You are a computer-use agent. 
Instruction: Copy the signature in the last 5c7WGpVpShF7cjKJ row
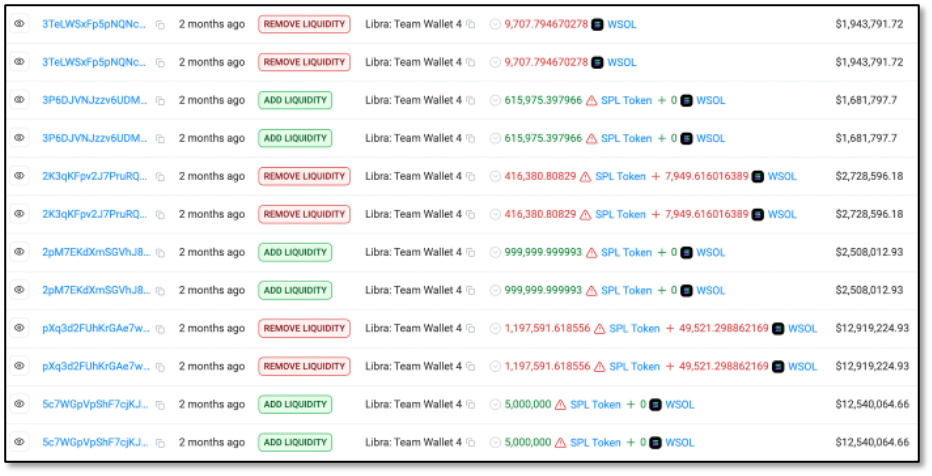pyautogui.click(x=160, y=443)
